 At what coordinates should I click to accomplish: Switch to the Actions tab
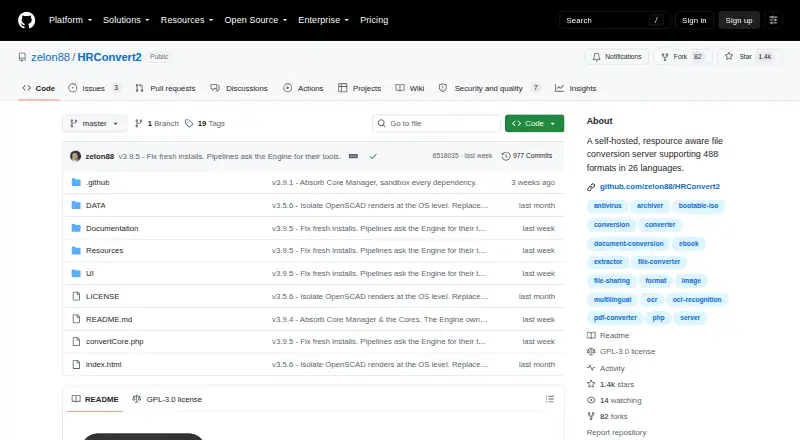(303, 88)
